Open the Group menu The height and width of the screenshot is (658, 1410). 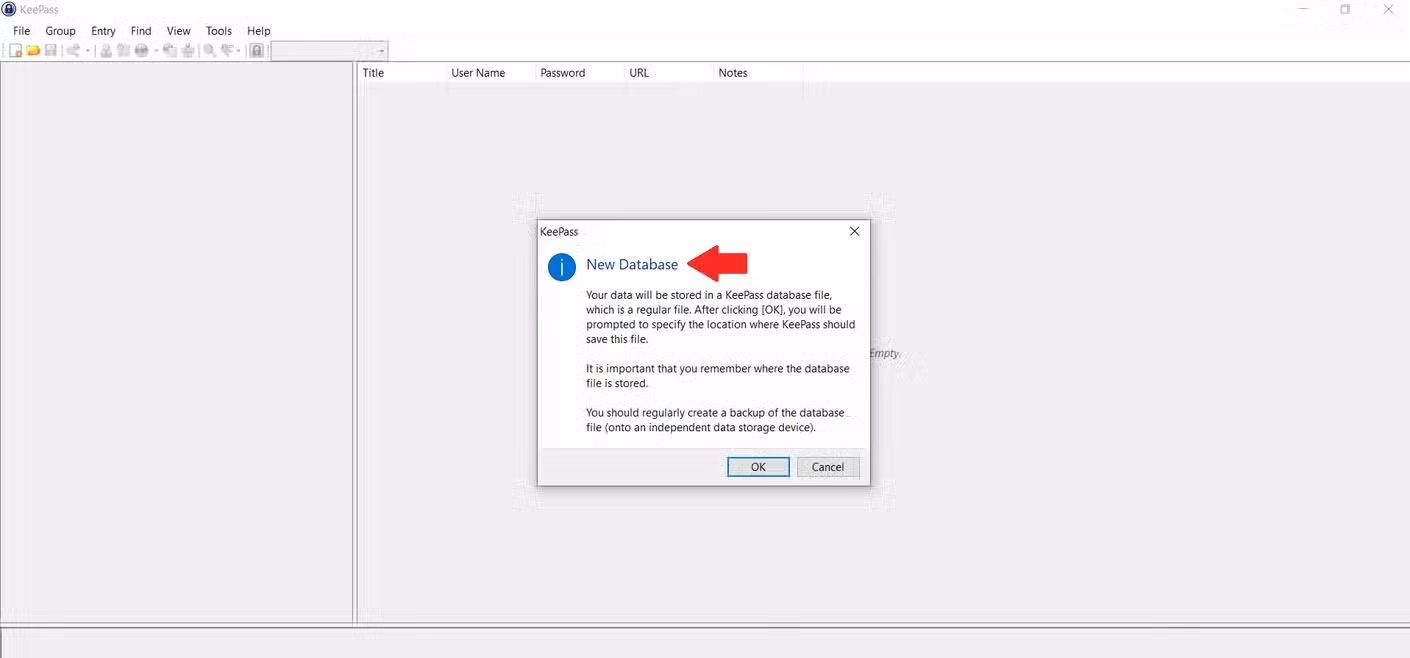tap(61, 31)
